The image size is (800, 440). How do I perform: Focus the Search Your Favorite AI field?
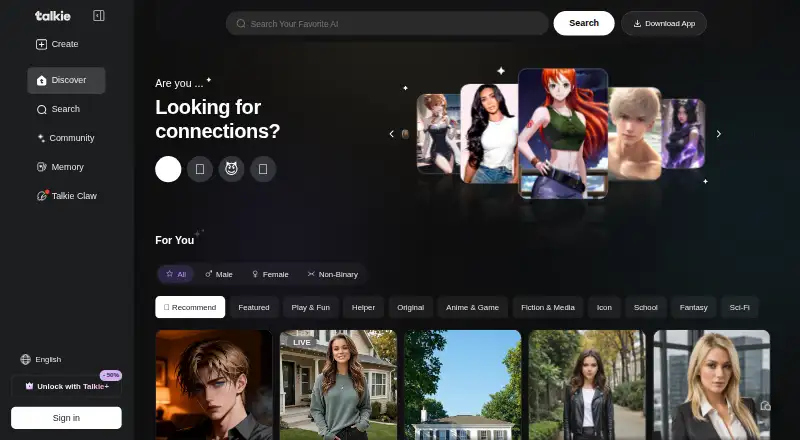pyautogui.click(x=387, y=23)
